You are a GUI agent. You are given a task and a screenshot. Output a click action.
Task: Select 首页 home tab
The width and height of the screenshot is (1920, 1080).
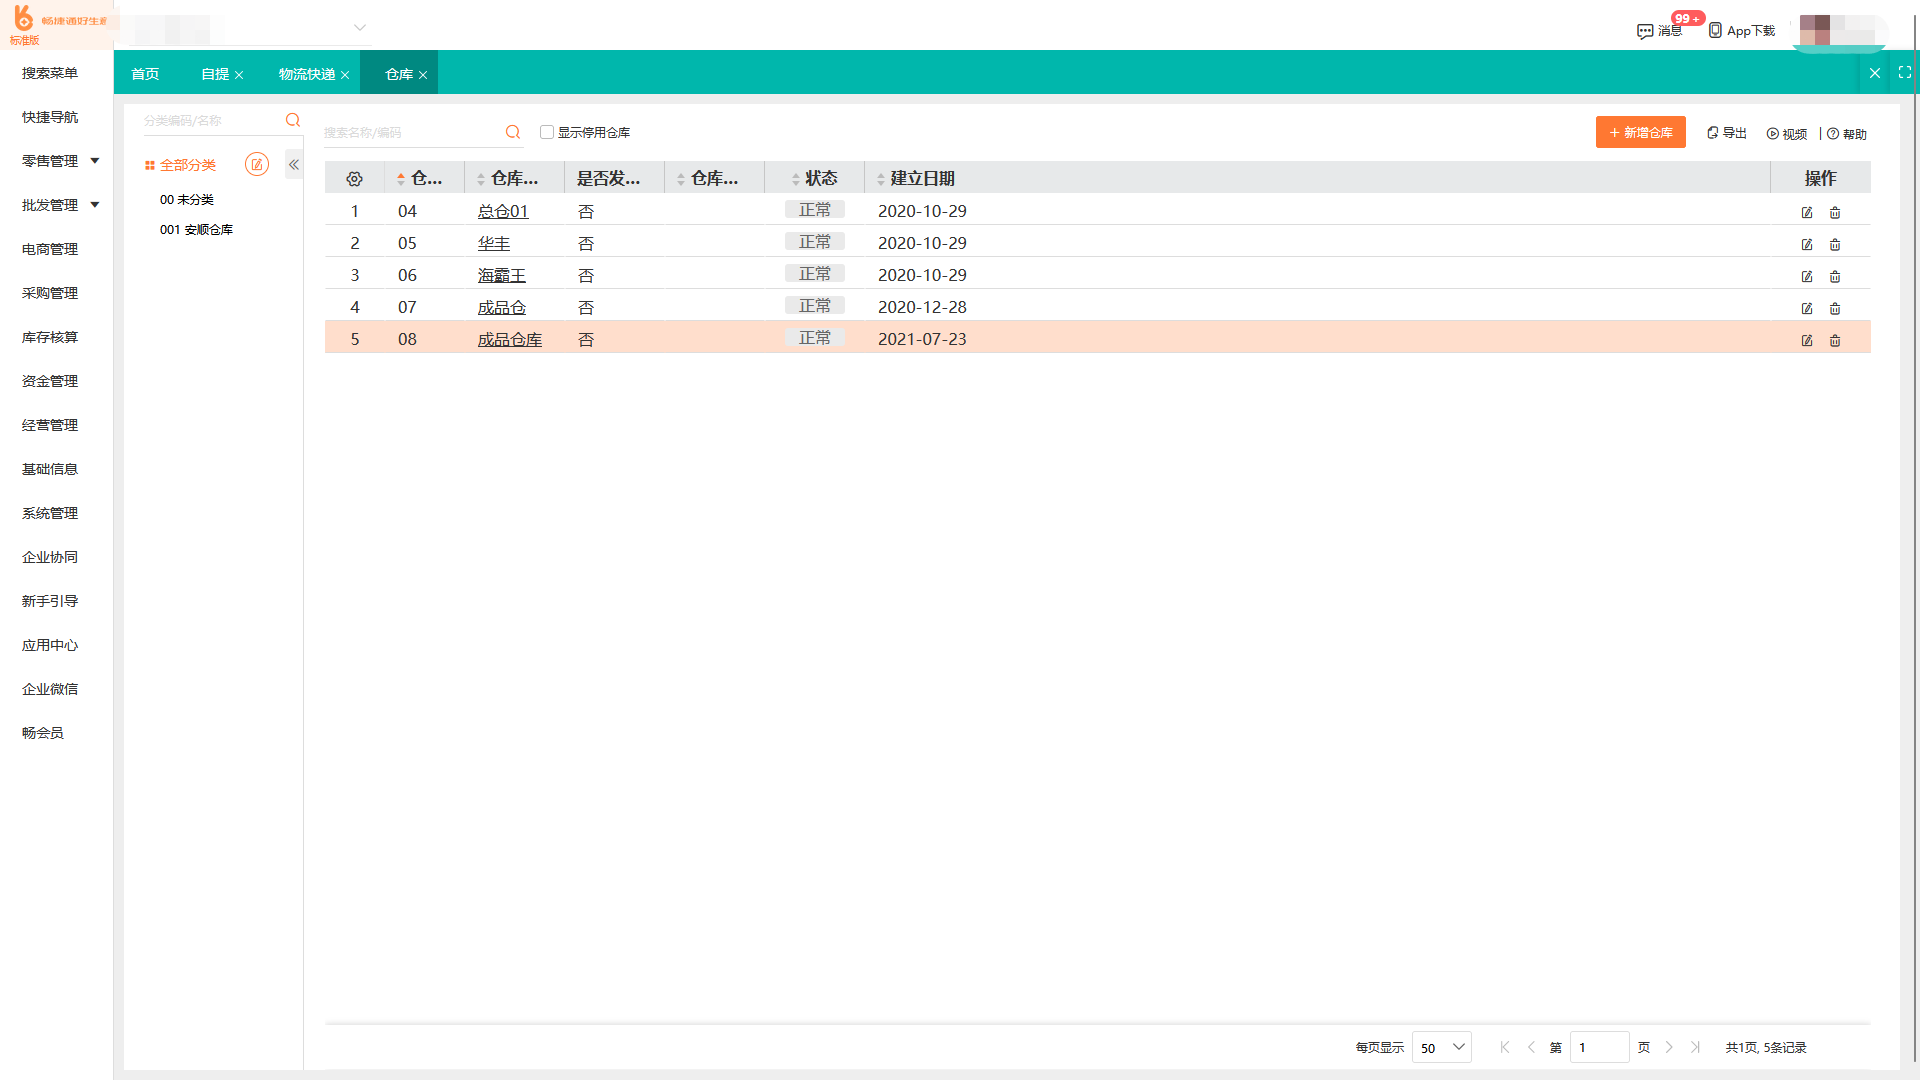(x=144, y=74)
